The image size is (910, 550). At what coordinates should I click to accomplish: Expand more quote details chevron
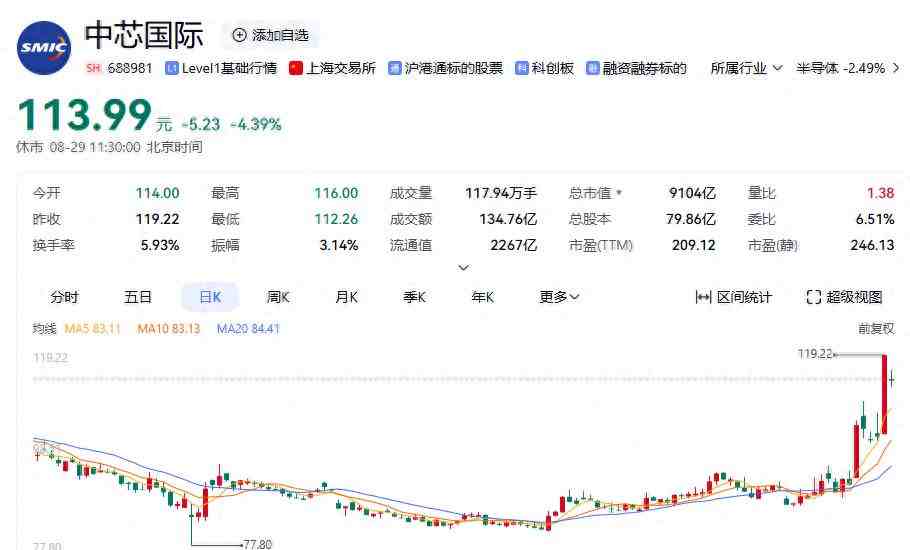(463, 268)
